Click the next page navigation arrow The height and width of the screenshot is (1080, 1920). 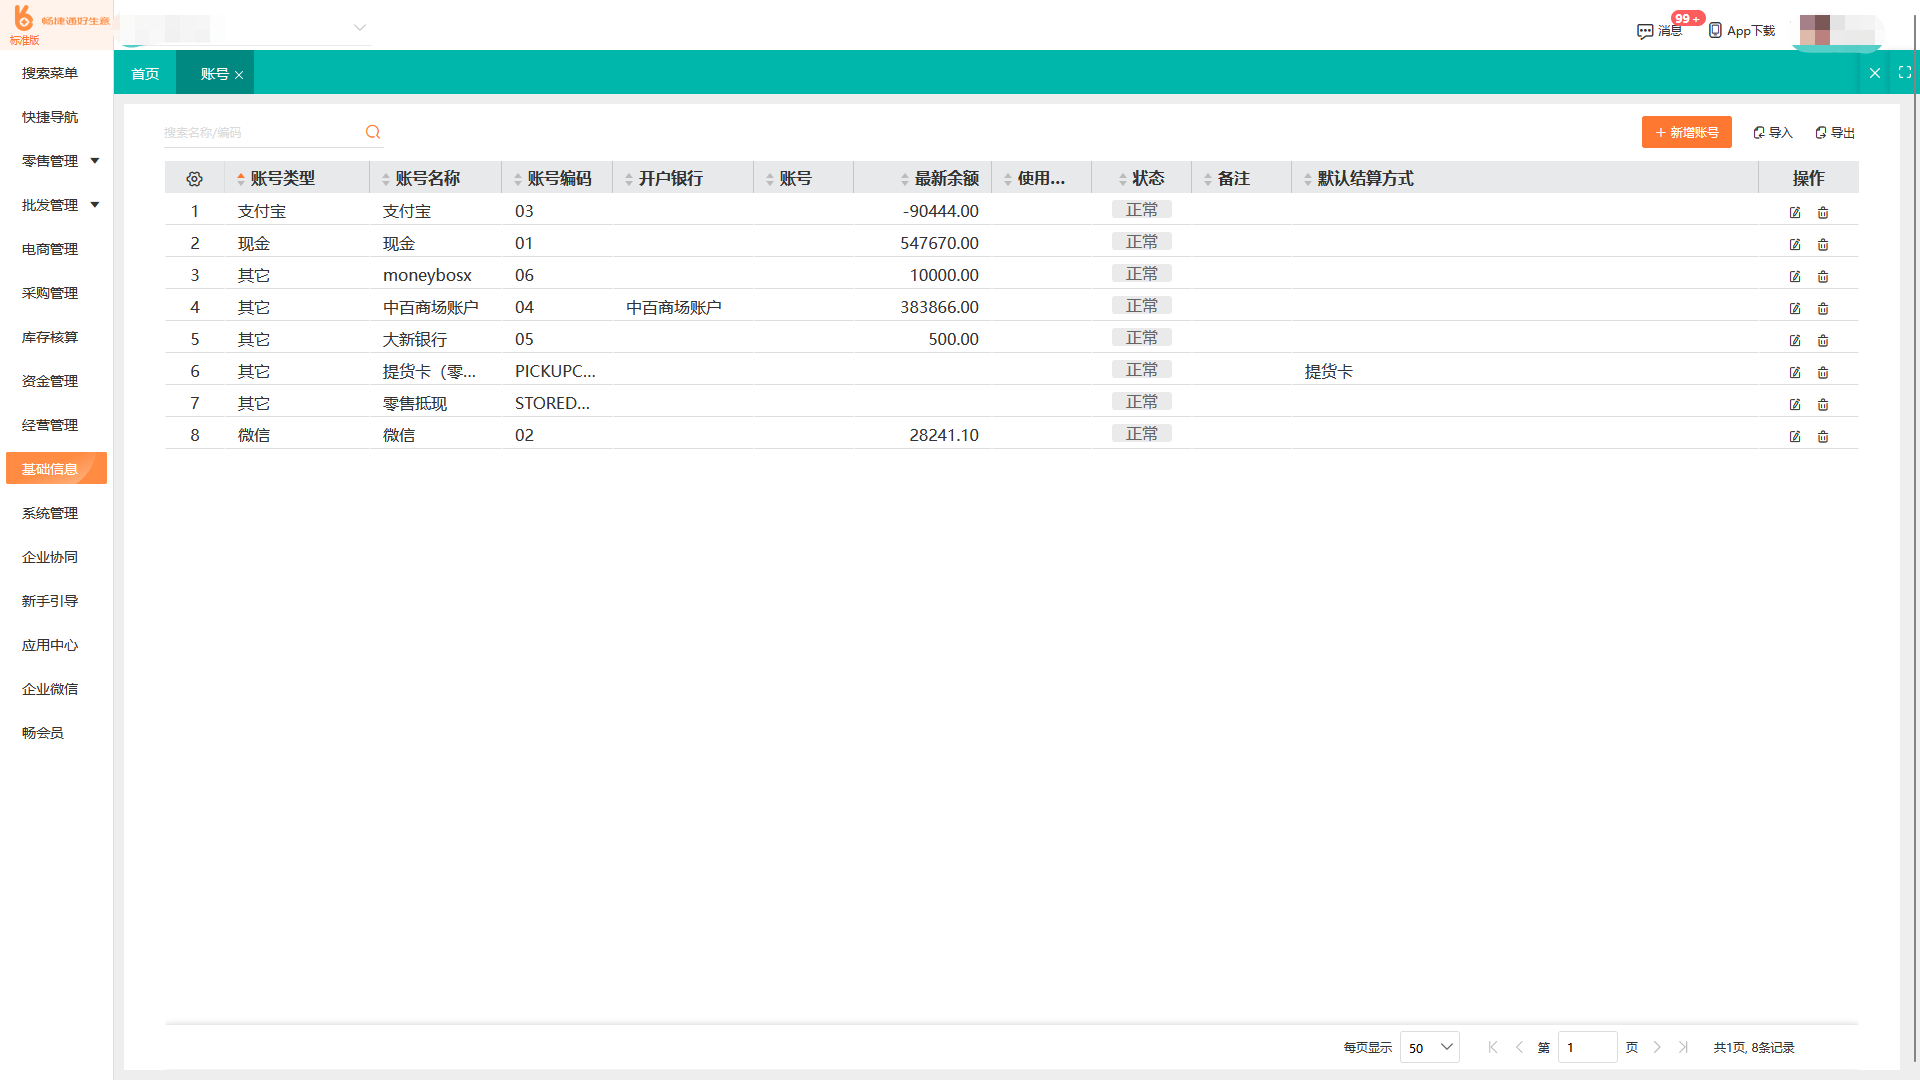pyautogui.click(x=1659, y=1047)
